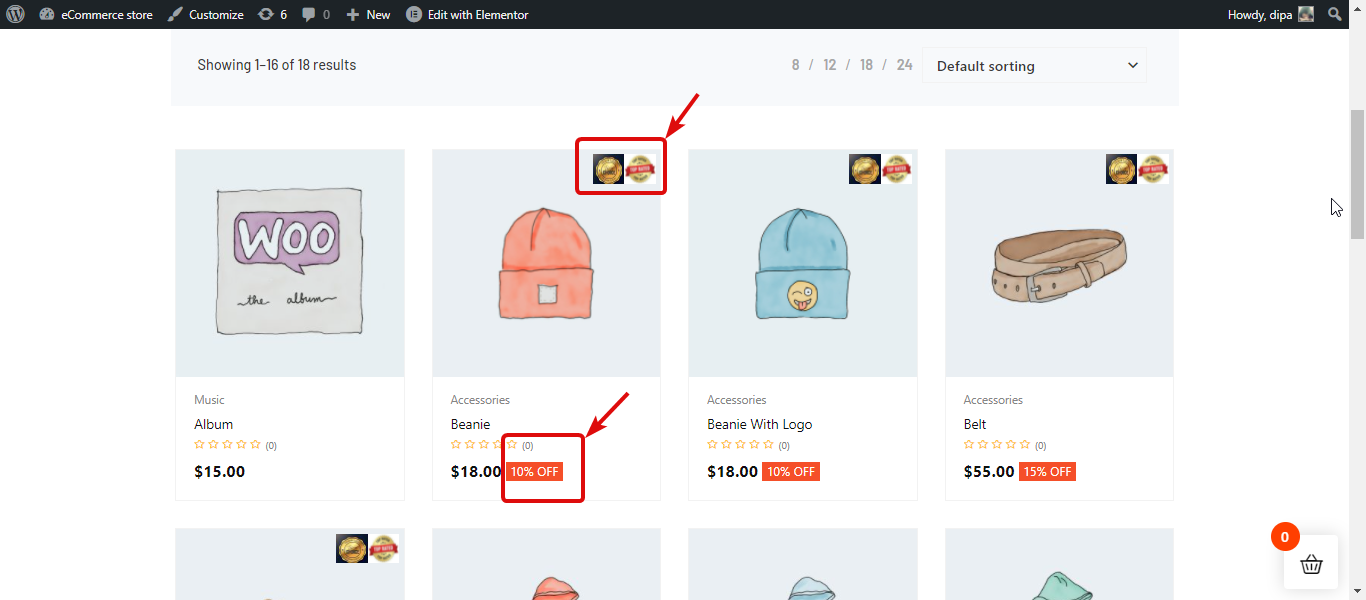Click the gold medal badge on Beanie
Image resolution: width=1366 pixels, height=600 pixels.
pyautogui.click(x=606, y=168)
